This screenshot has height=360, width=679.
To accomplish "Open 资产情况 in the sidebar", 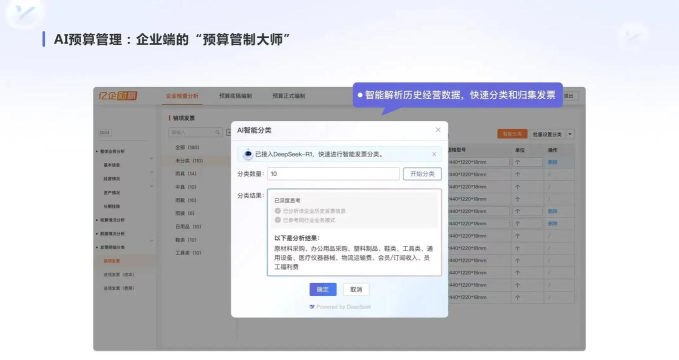I will coord(112,192).
